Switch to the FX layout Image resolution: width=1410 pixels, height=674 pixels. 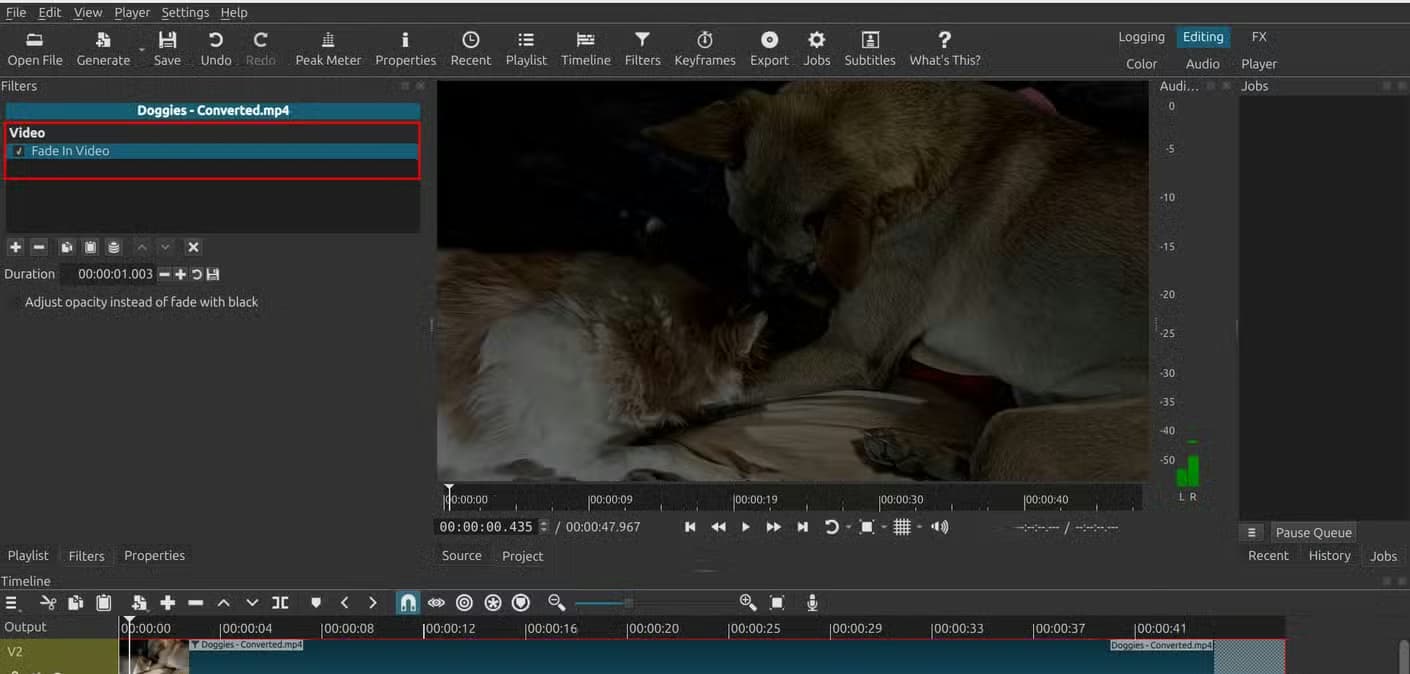point(1259,37)
